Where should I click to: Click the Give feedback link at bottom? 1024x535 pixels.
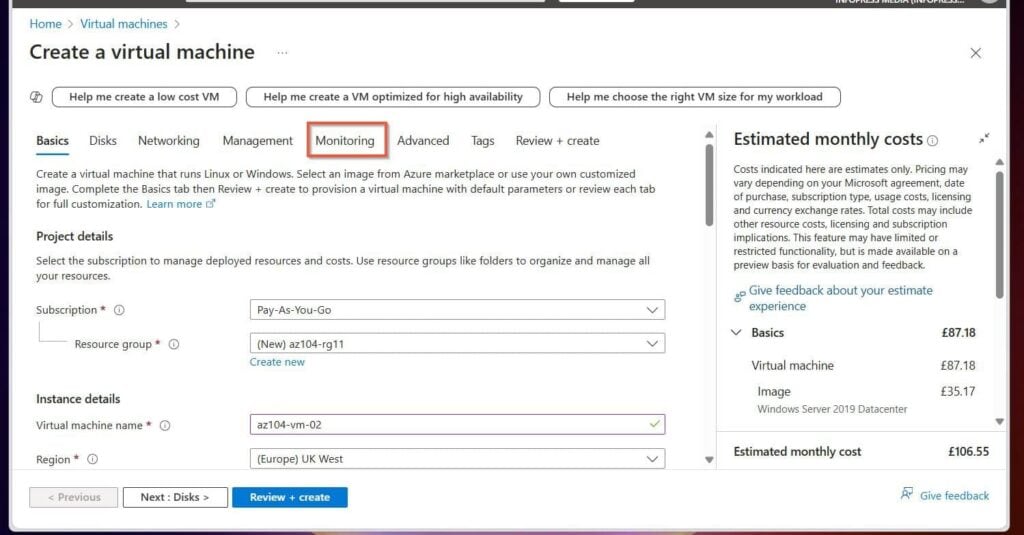(954, 496)
